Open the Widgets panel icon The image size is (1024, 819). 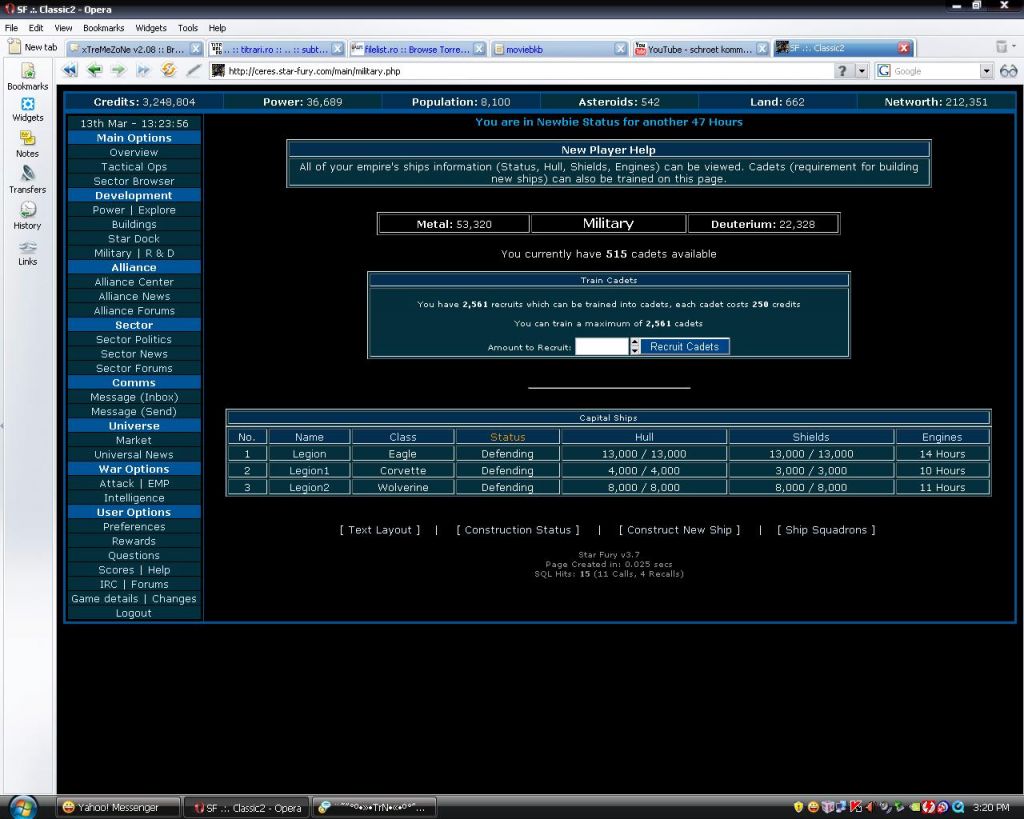click(x=27, y=105)
